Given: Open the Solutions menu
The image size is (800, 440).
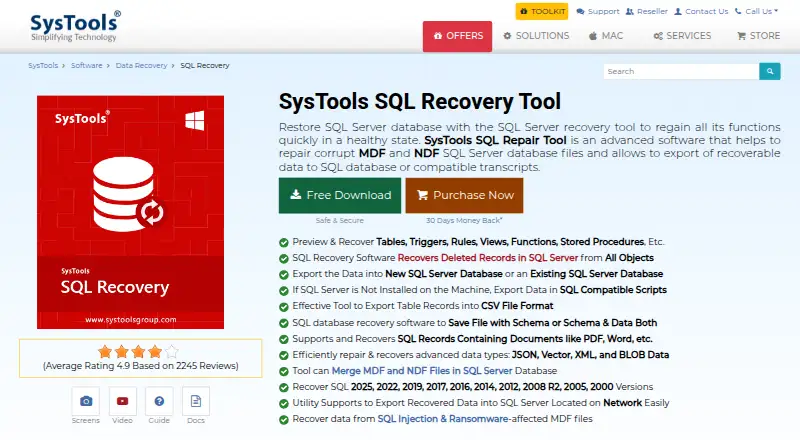Looking at the screenshot, I should pyautogui.click(x=536, y=36).
